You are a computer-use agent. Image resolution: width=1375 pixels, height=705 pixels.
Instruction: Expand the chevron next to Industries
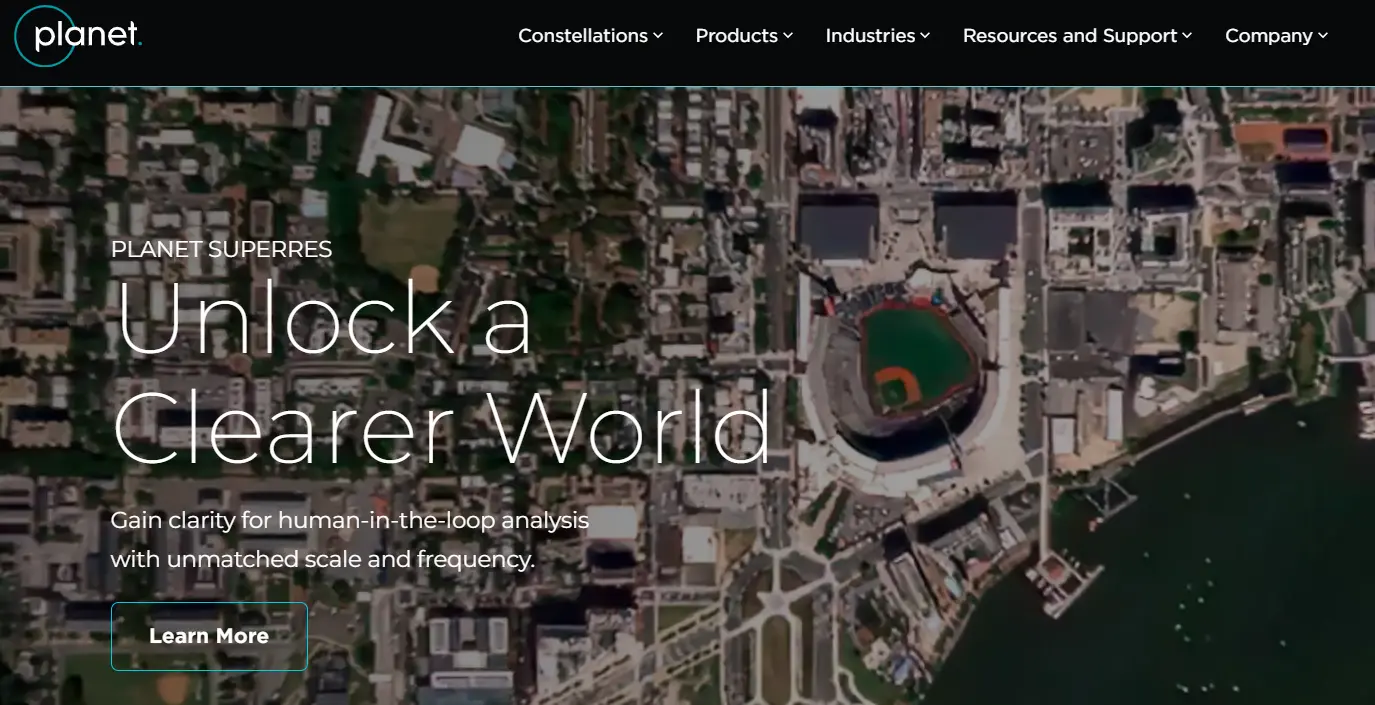click(x=925, y=36)
